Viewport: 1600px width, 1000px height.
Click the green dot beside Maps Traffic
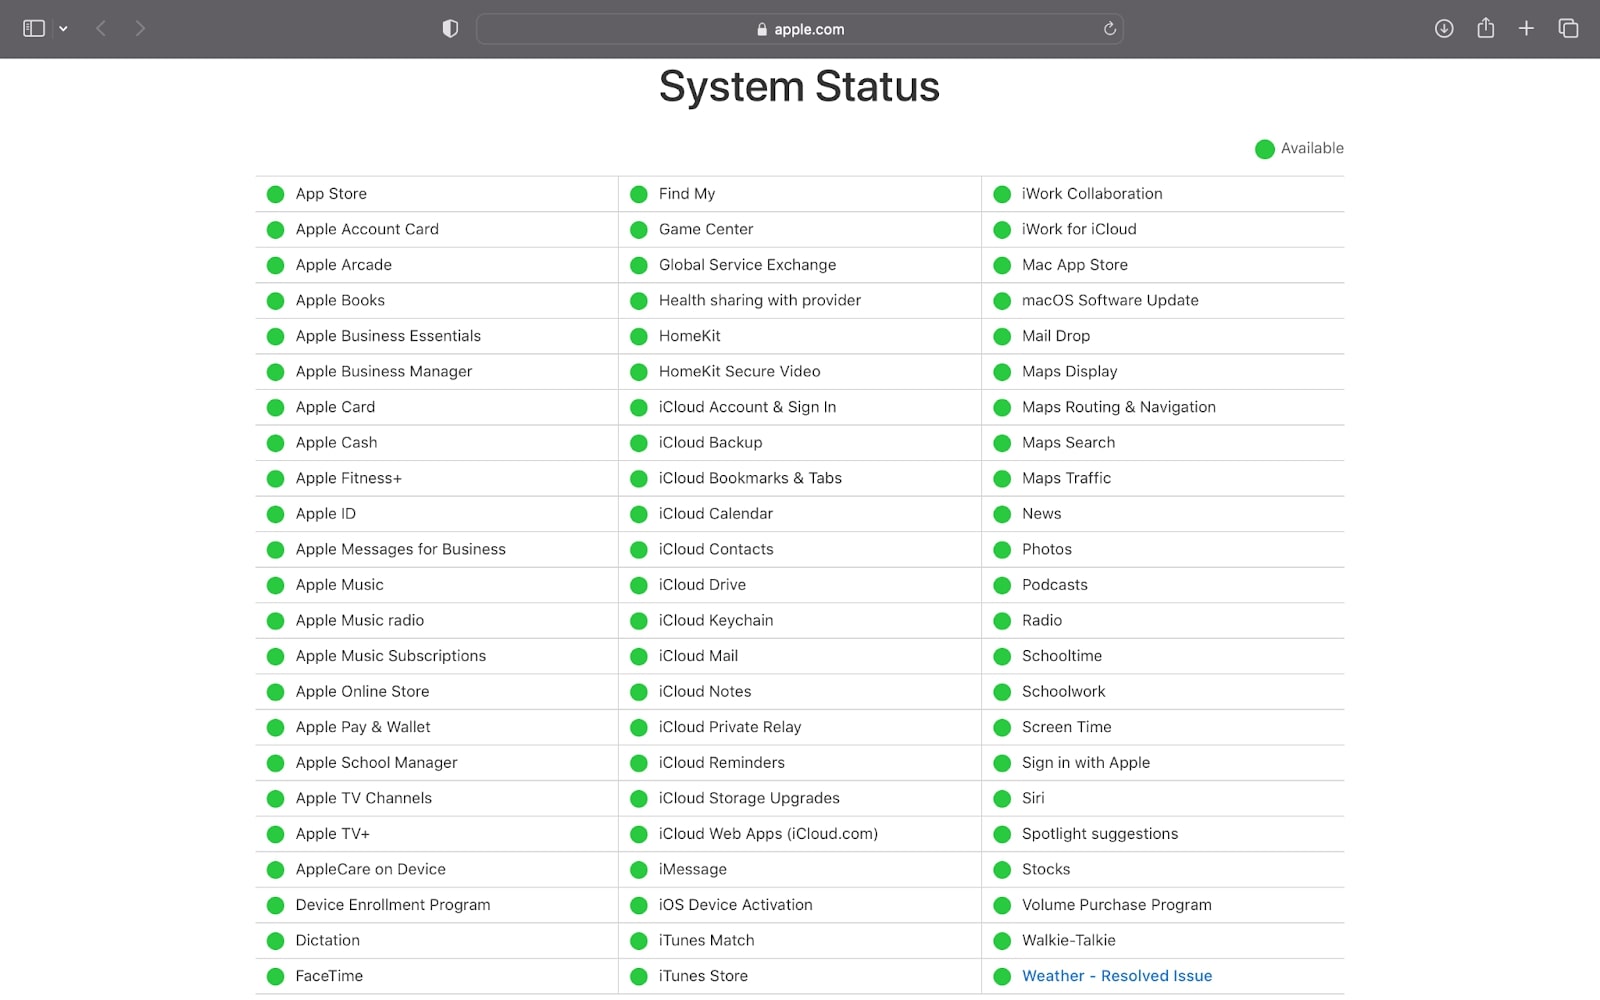(1002, 478)
